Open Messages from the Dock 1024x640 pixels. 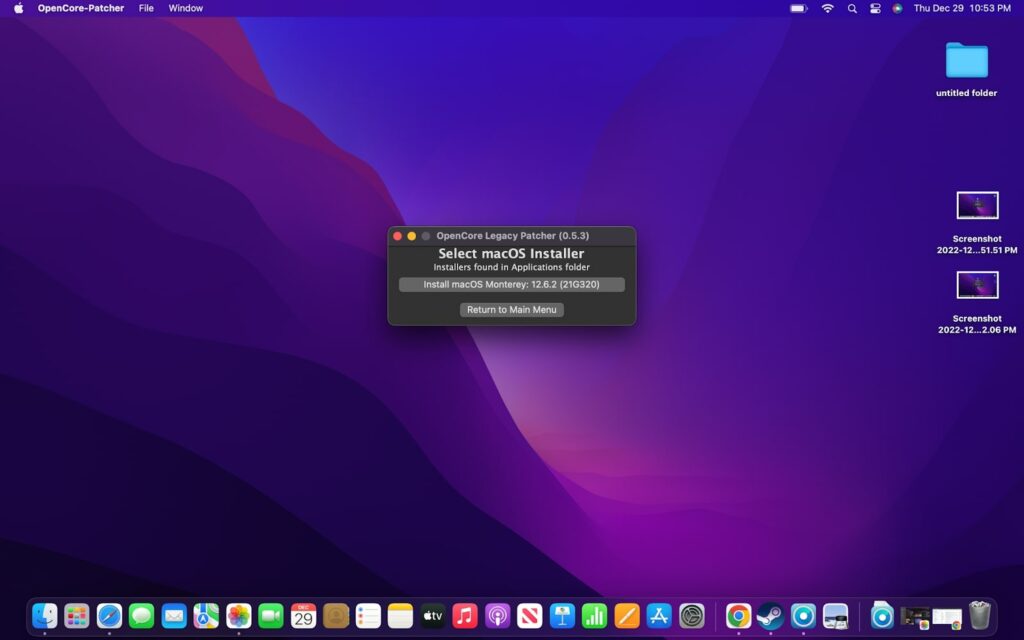tap(141, 616)
